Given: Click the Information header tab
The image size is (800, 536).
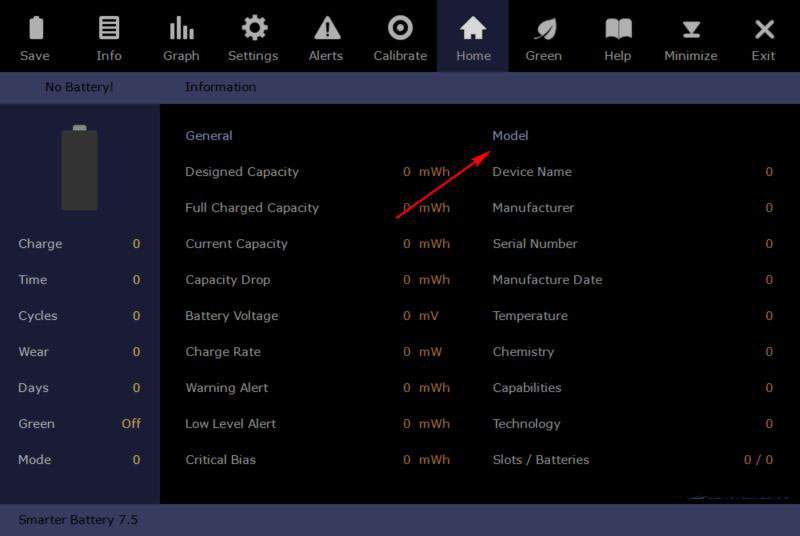Looking at the screenshot, I should click(220, 88).
